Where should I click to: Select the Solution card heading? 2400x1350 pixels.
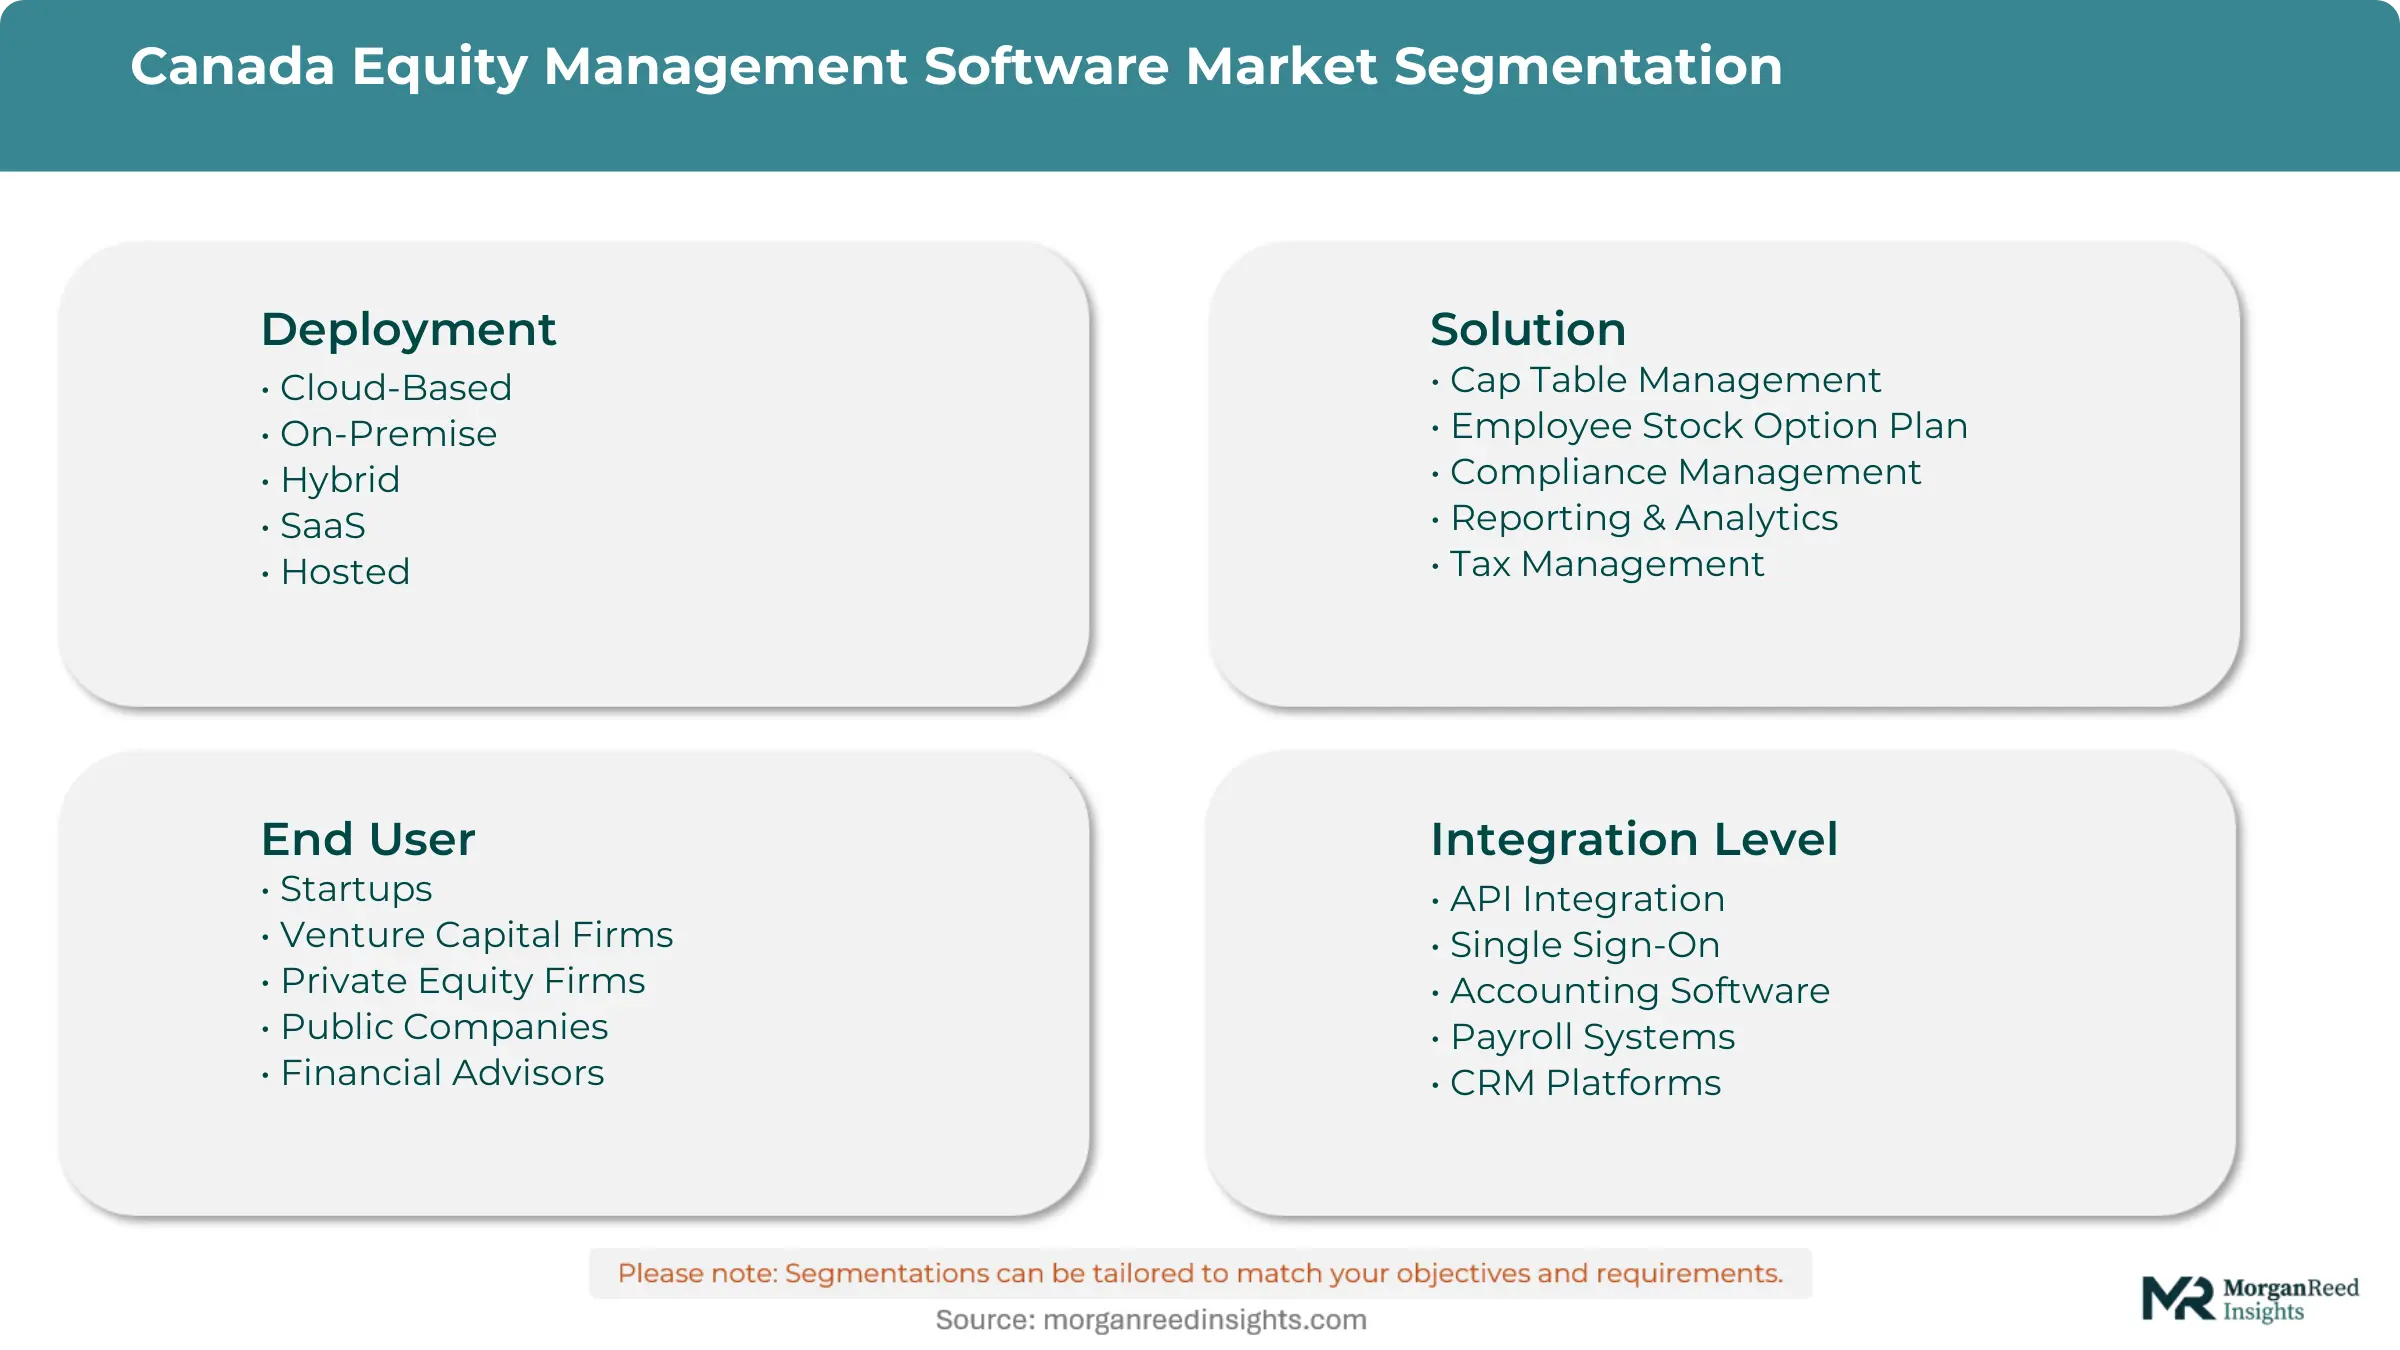click(x=1527, y=330)
